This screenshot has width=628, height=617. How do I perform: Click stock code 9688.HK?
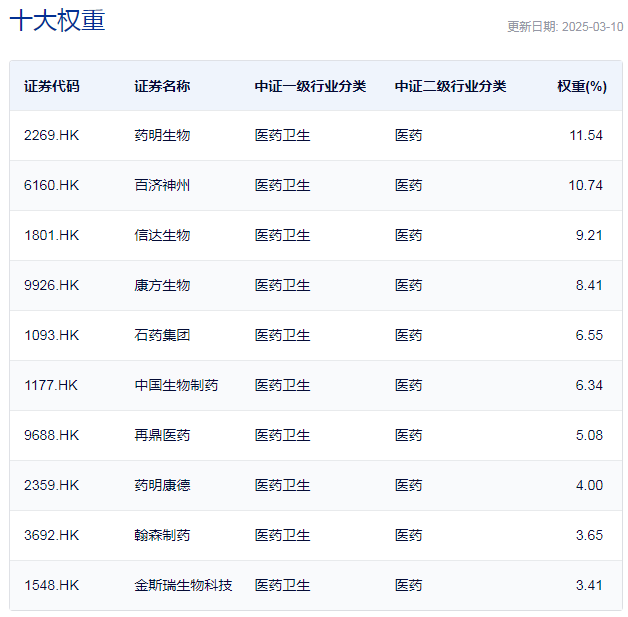51,435
